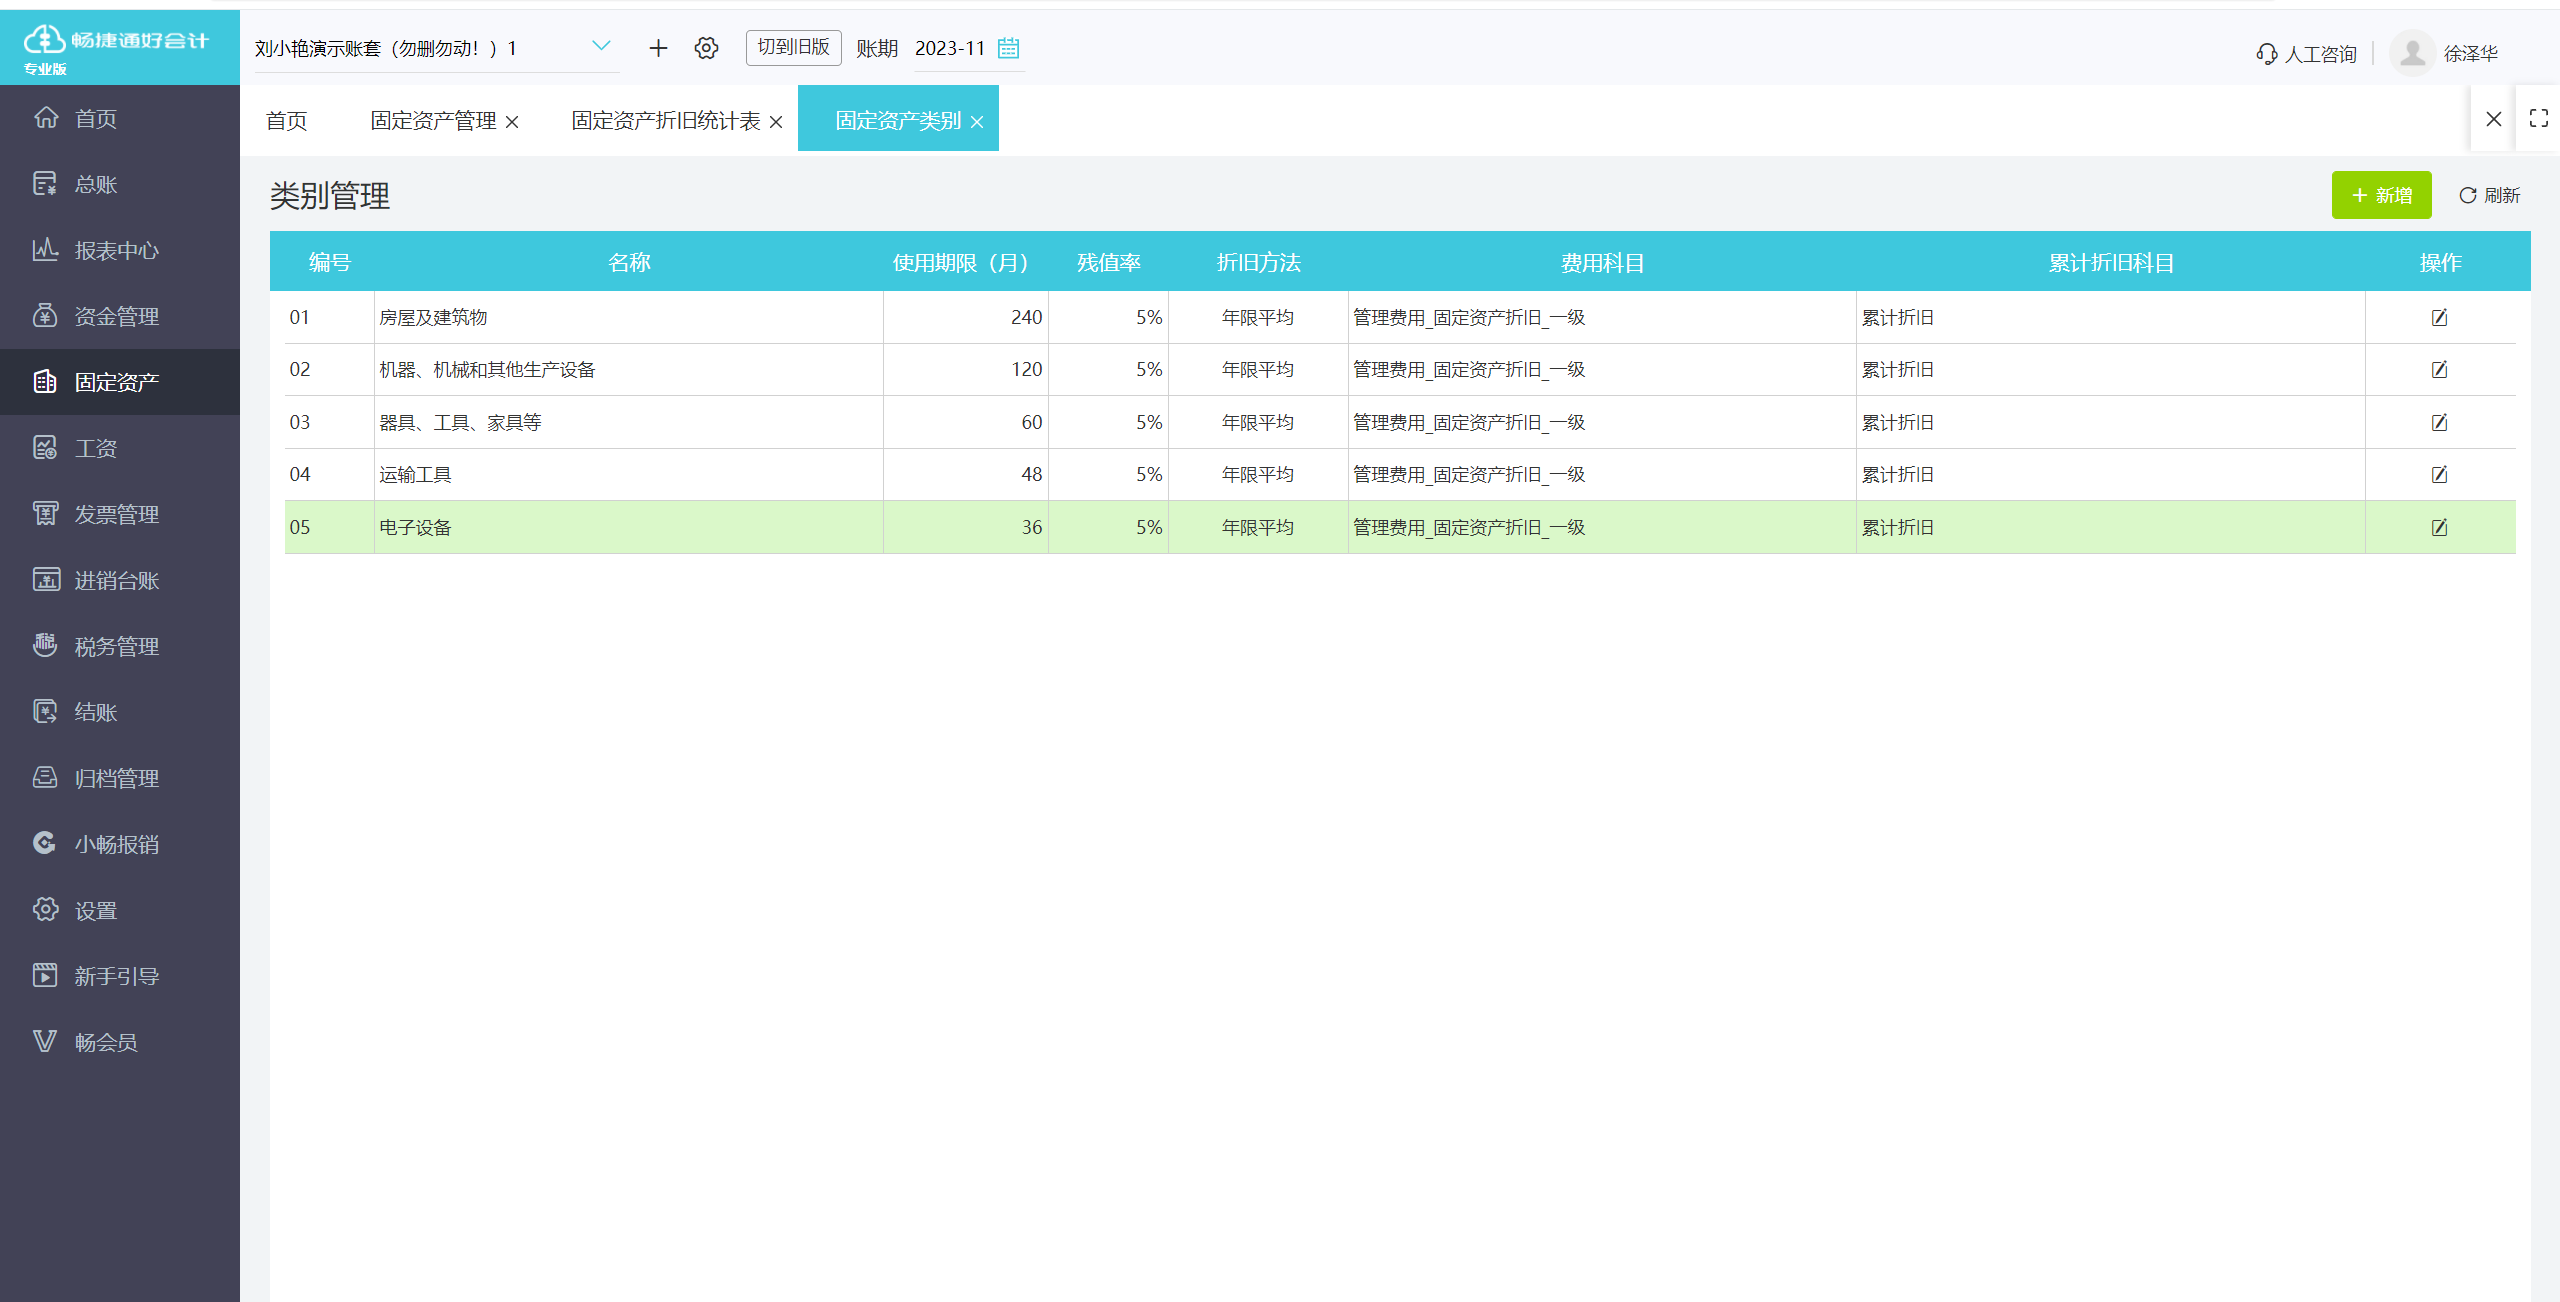Viewport: 2560px width, 1302px height.
Task: Click the edit icon for 电子设备 row
Action: click(2440, 528)
